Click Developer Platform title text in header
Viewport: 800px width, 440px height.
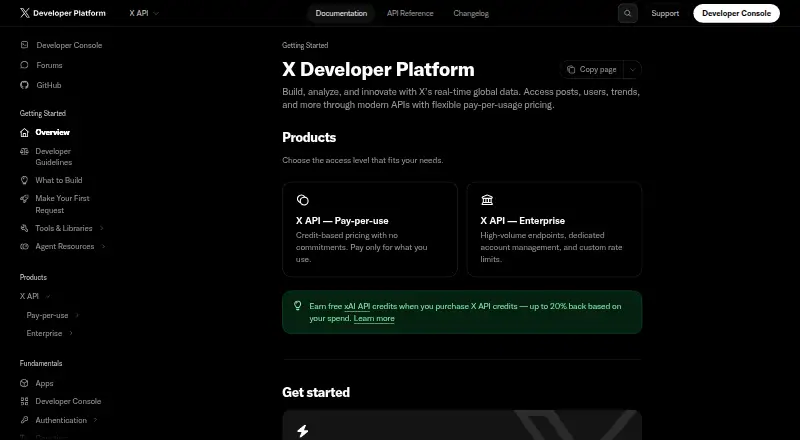point(69,13)
